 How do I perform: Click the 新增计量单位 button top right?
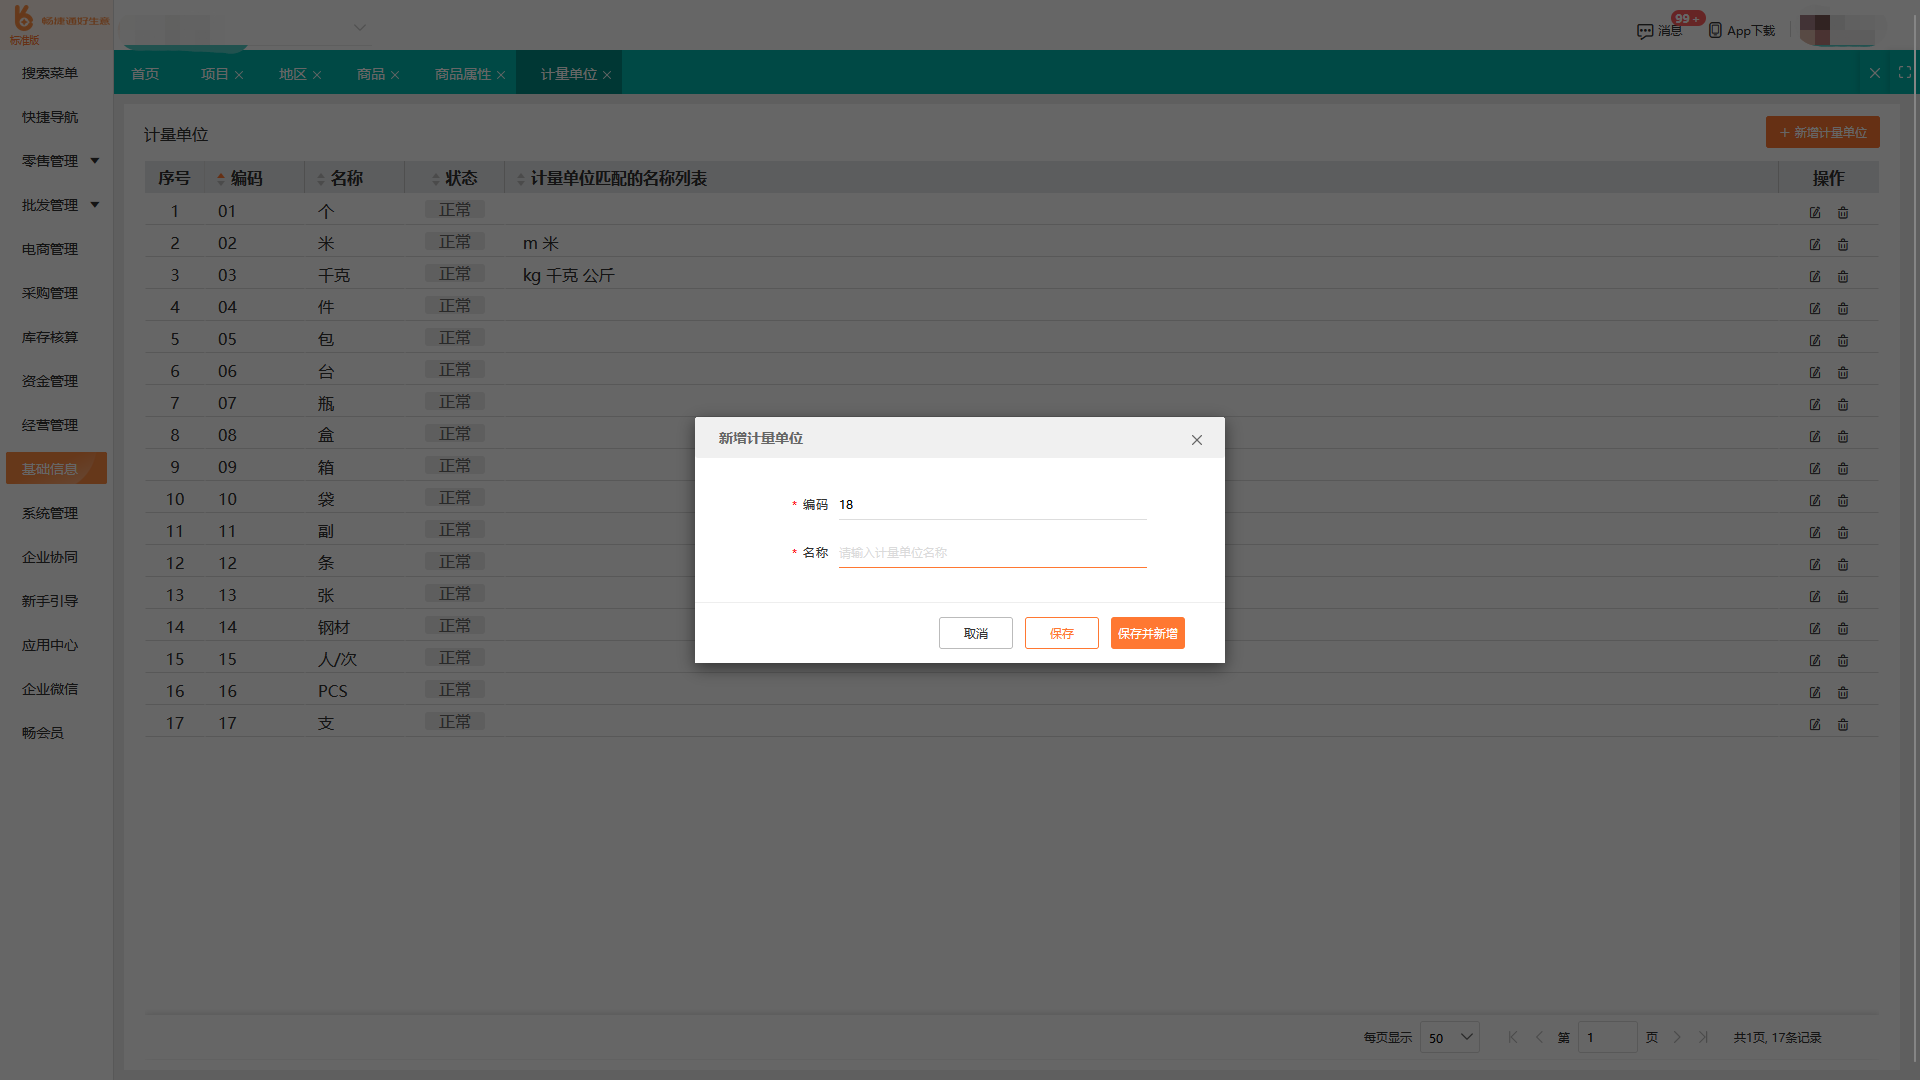1822,133
